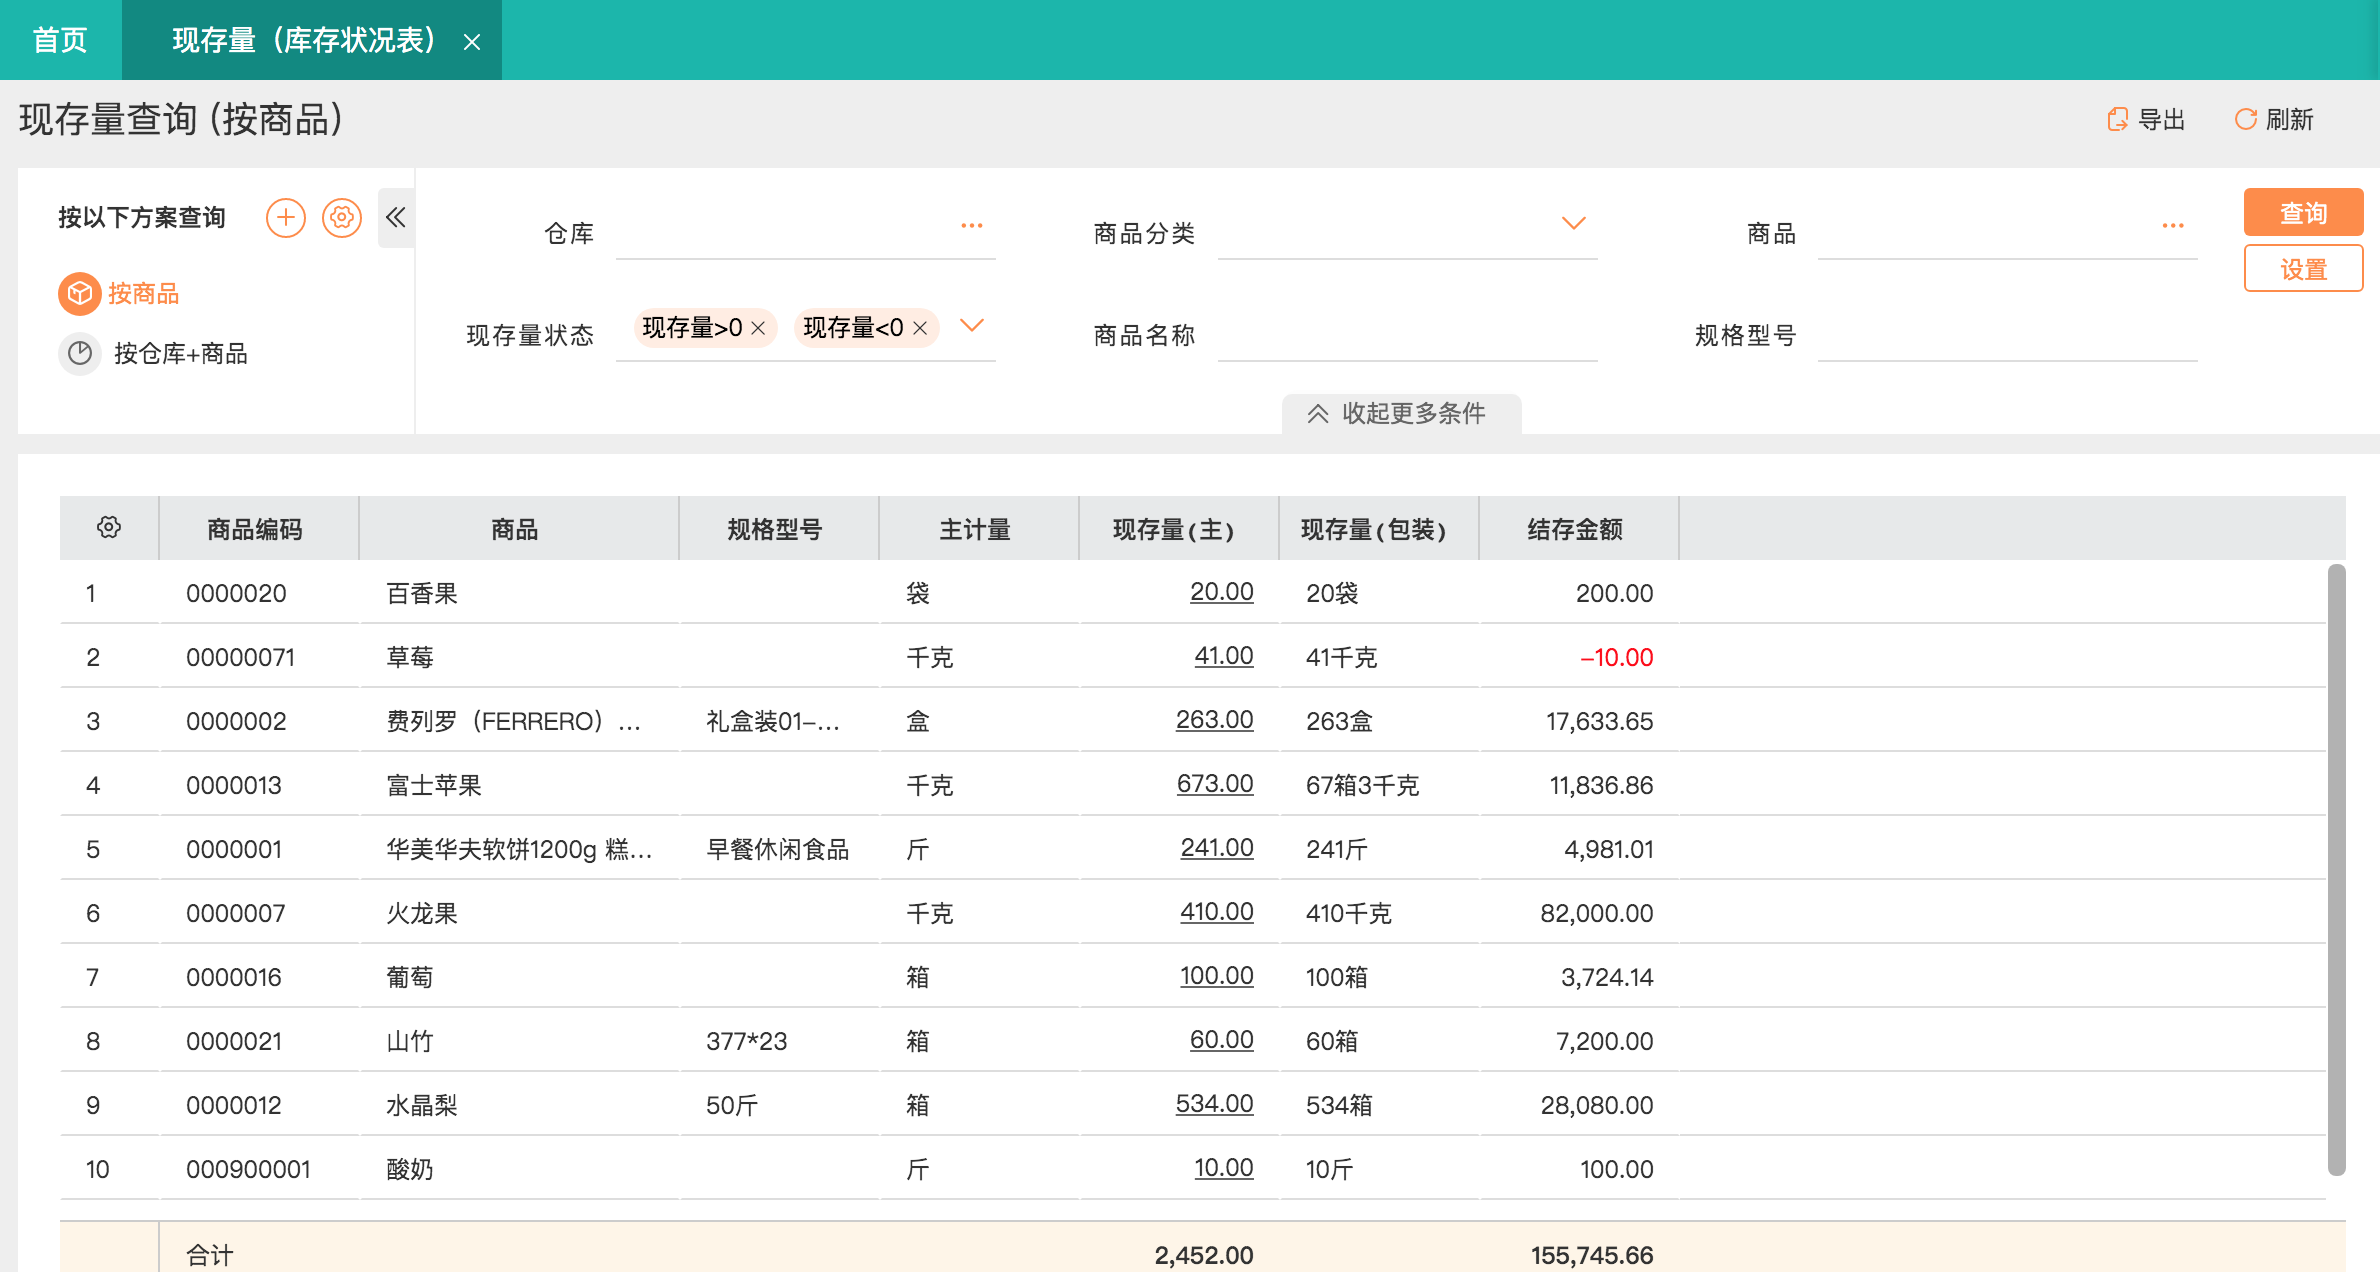The height and width of the screenshot is (1272, 2380).
Task: Click the add scheme plus icon
Action: (x=288, y=219)
